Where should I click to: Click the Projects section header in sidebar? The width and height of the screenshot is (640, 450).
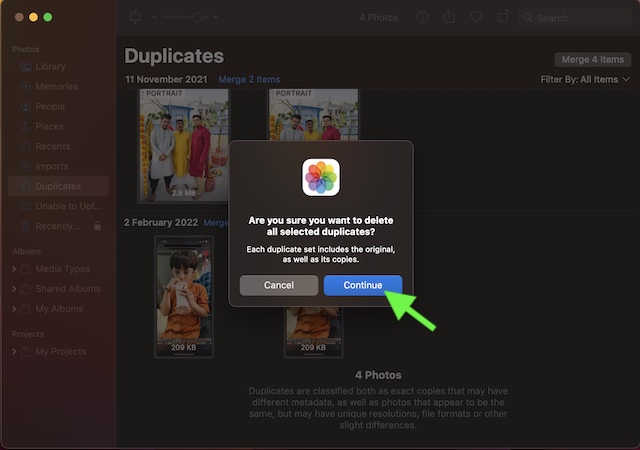click(x=28, y=334)
